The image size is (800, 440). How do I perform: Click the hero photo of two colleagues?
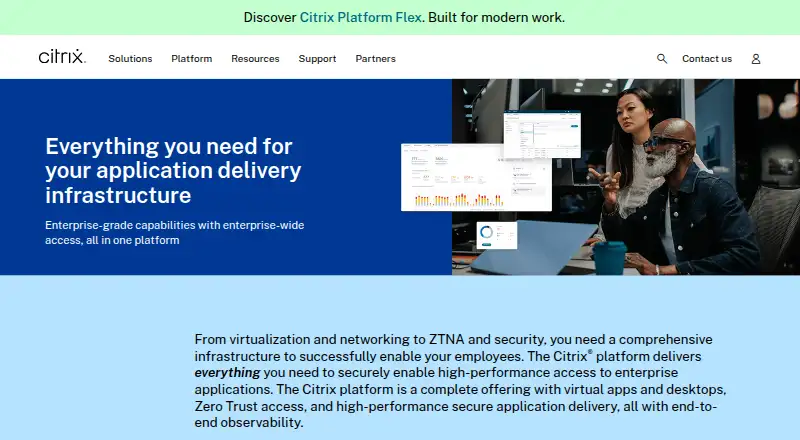point(626,177)
